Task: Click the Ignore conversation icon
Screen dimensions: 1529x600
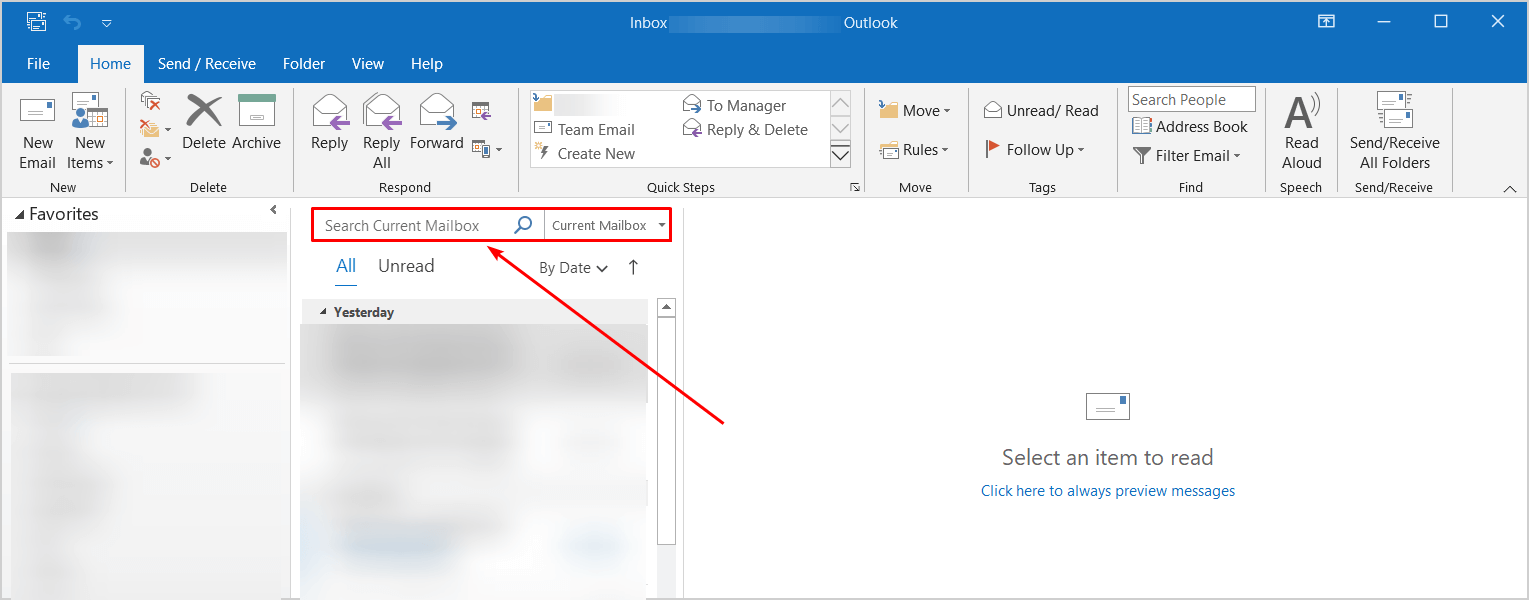Action: pos(151,100)
